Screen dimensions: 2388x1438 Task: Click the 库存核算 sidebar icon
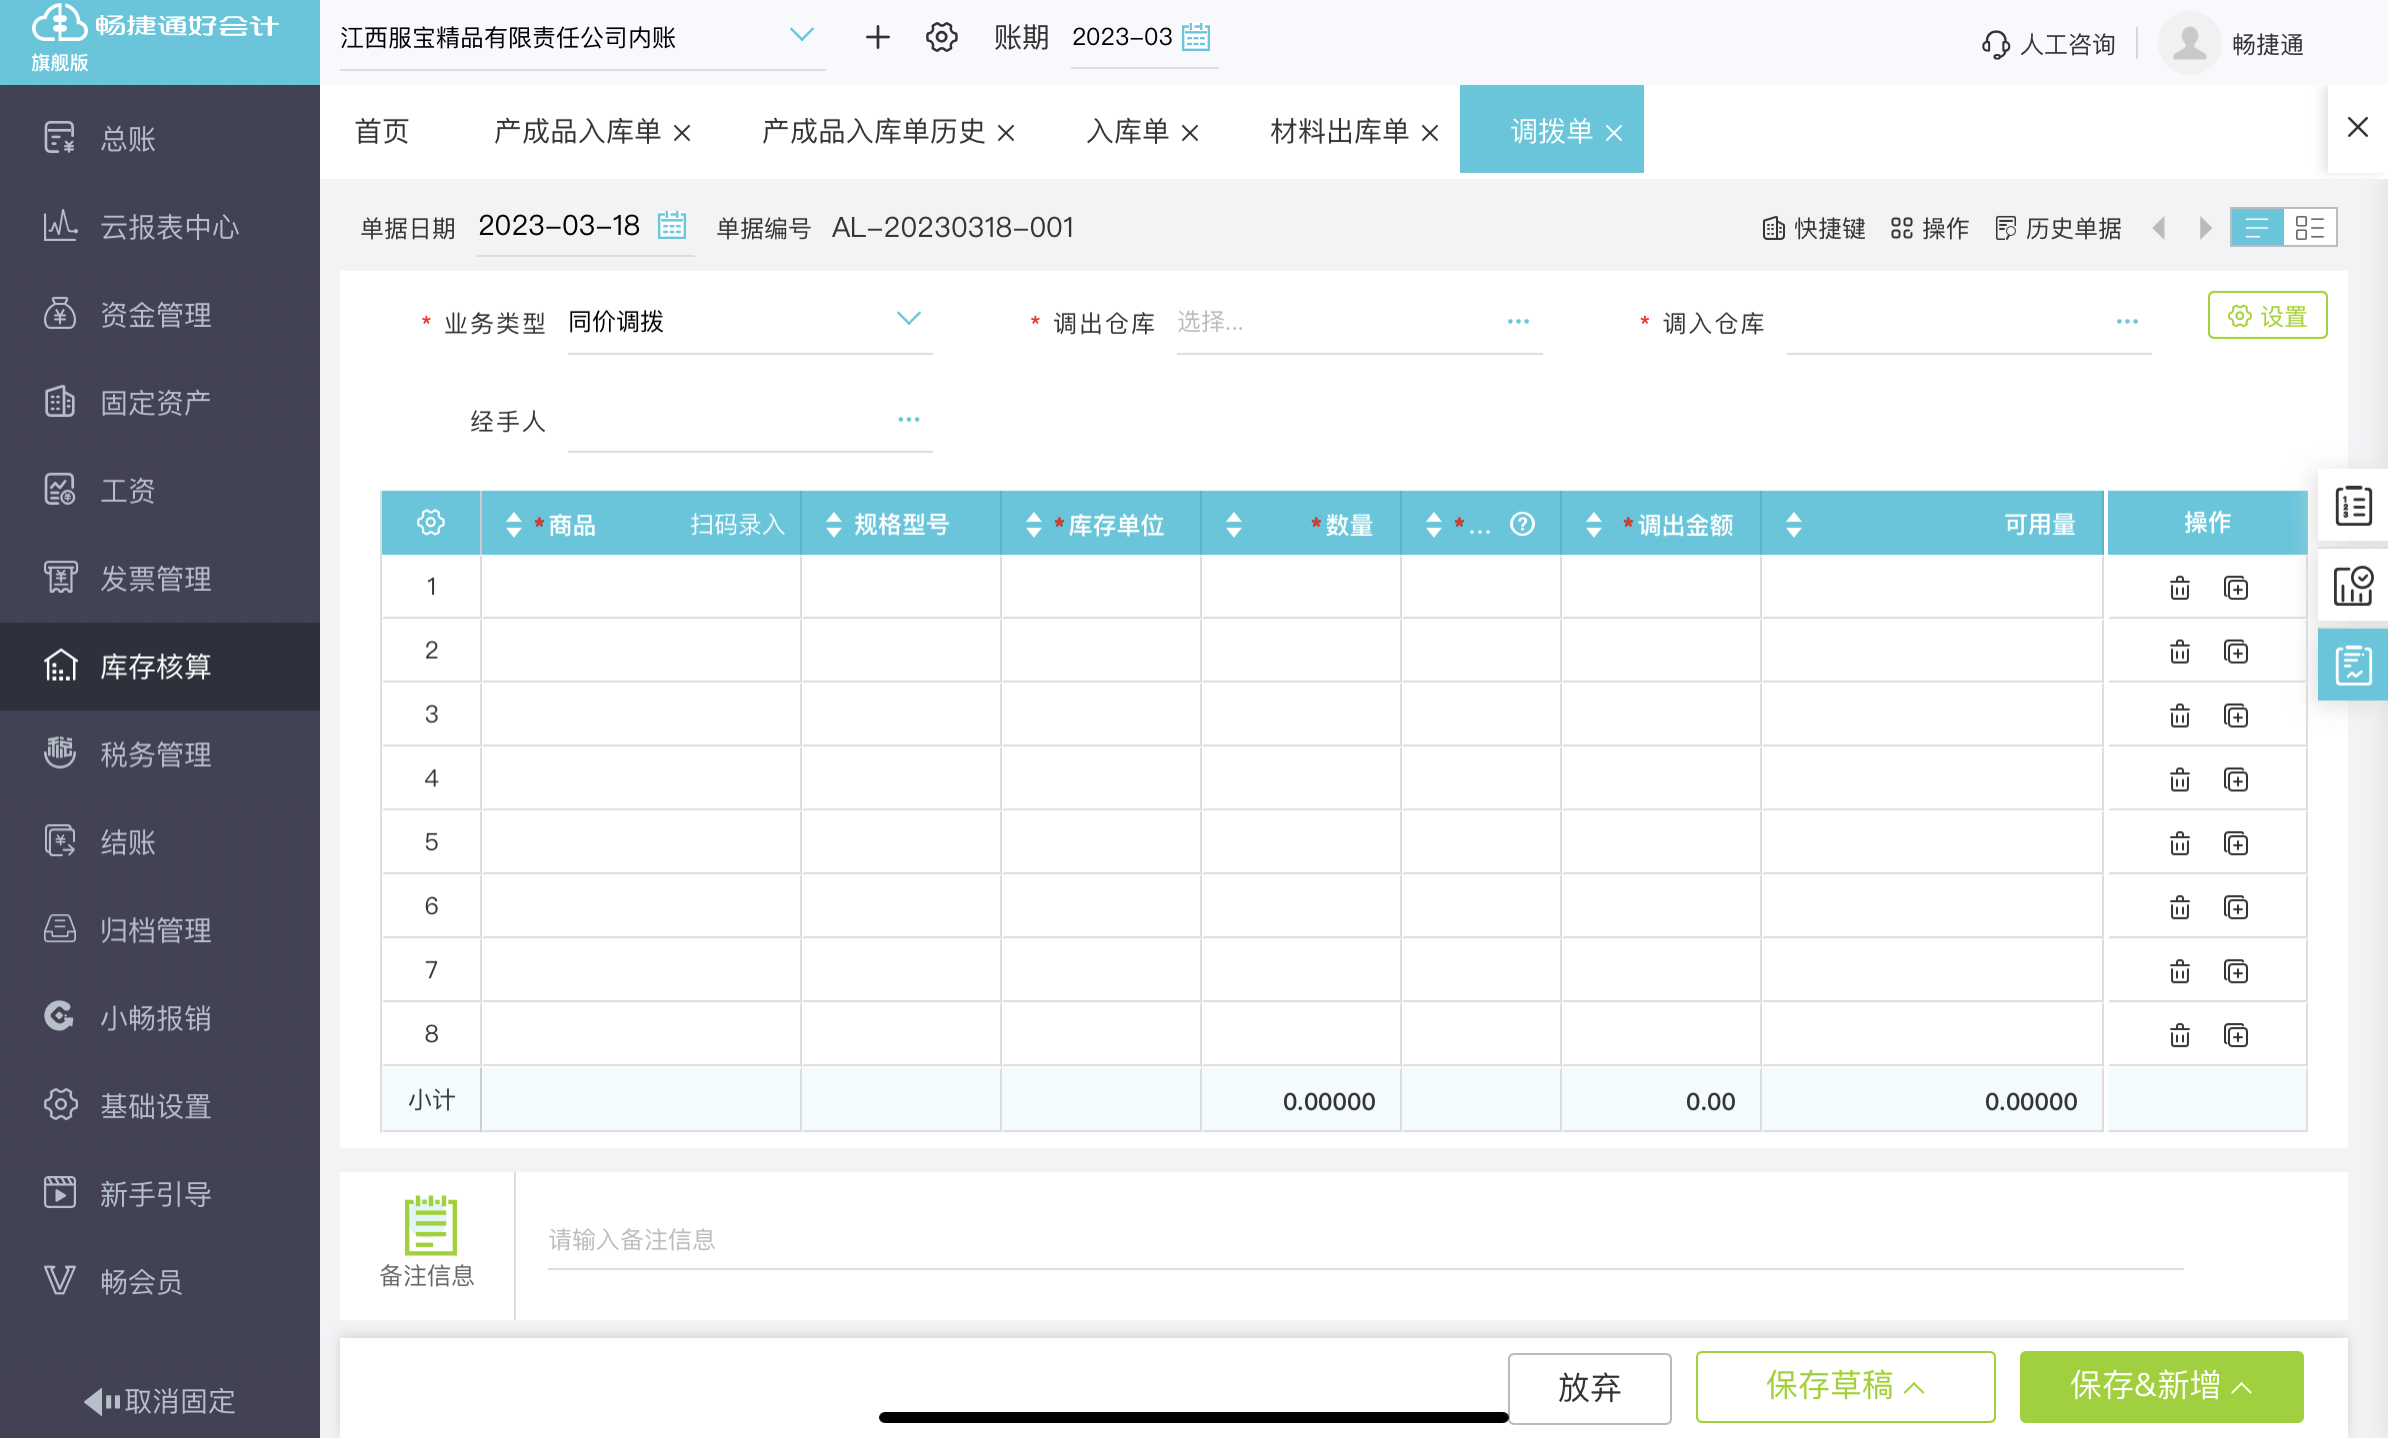[60, 667]
